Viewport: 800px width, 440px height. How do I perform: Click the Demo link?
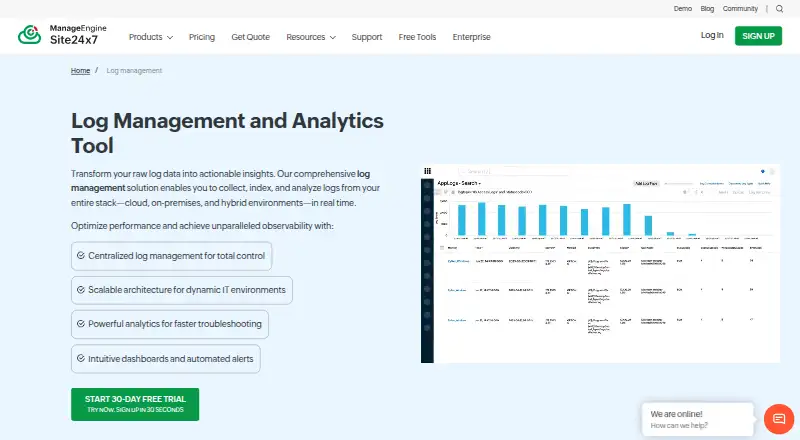(683, 9)
